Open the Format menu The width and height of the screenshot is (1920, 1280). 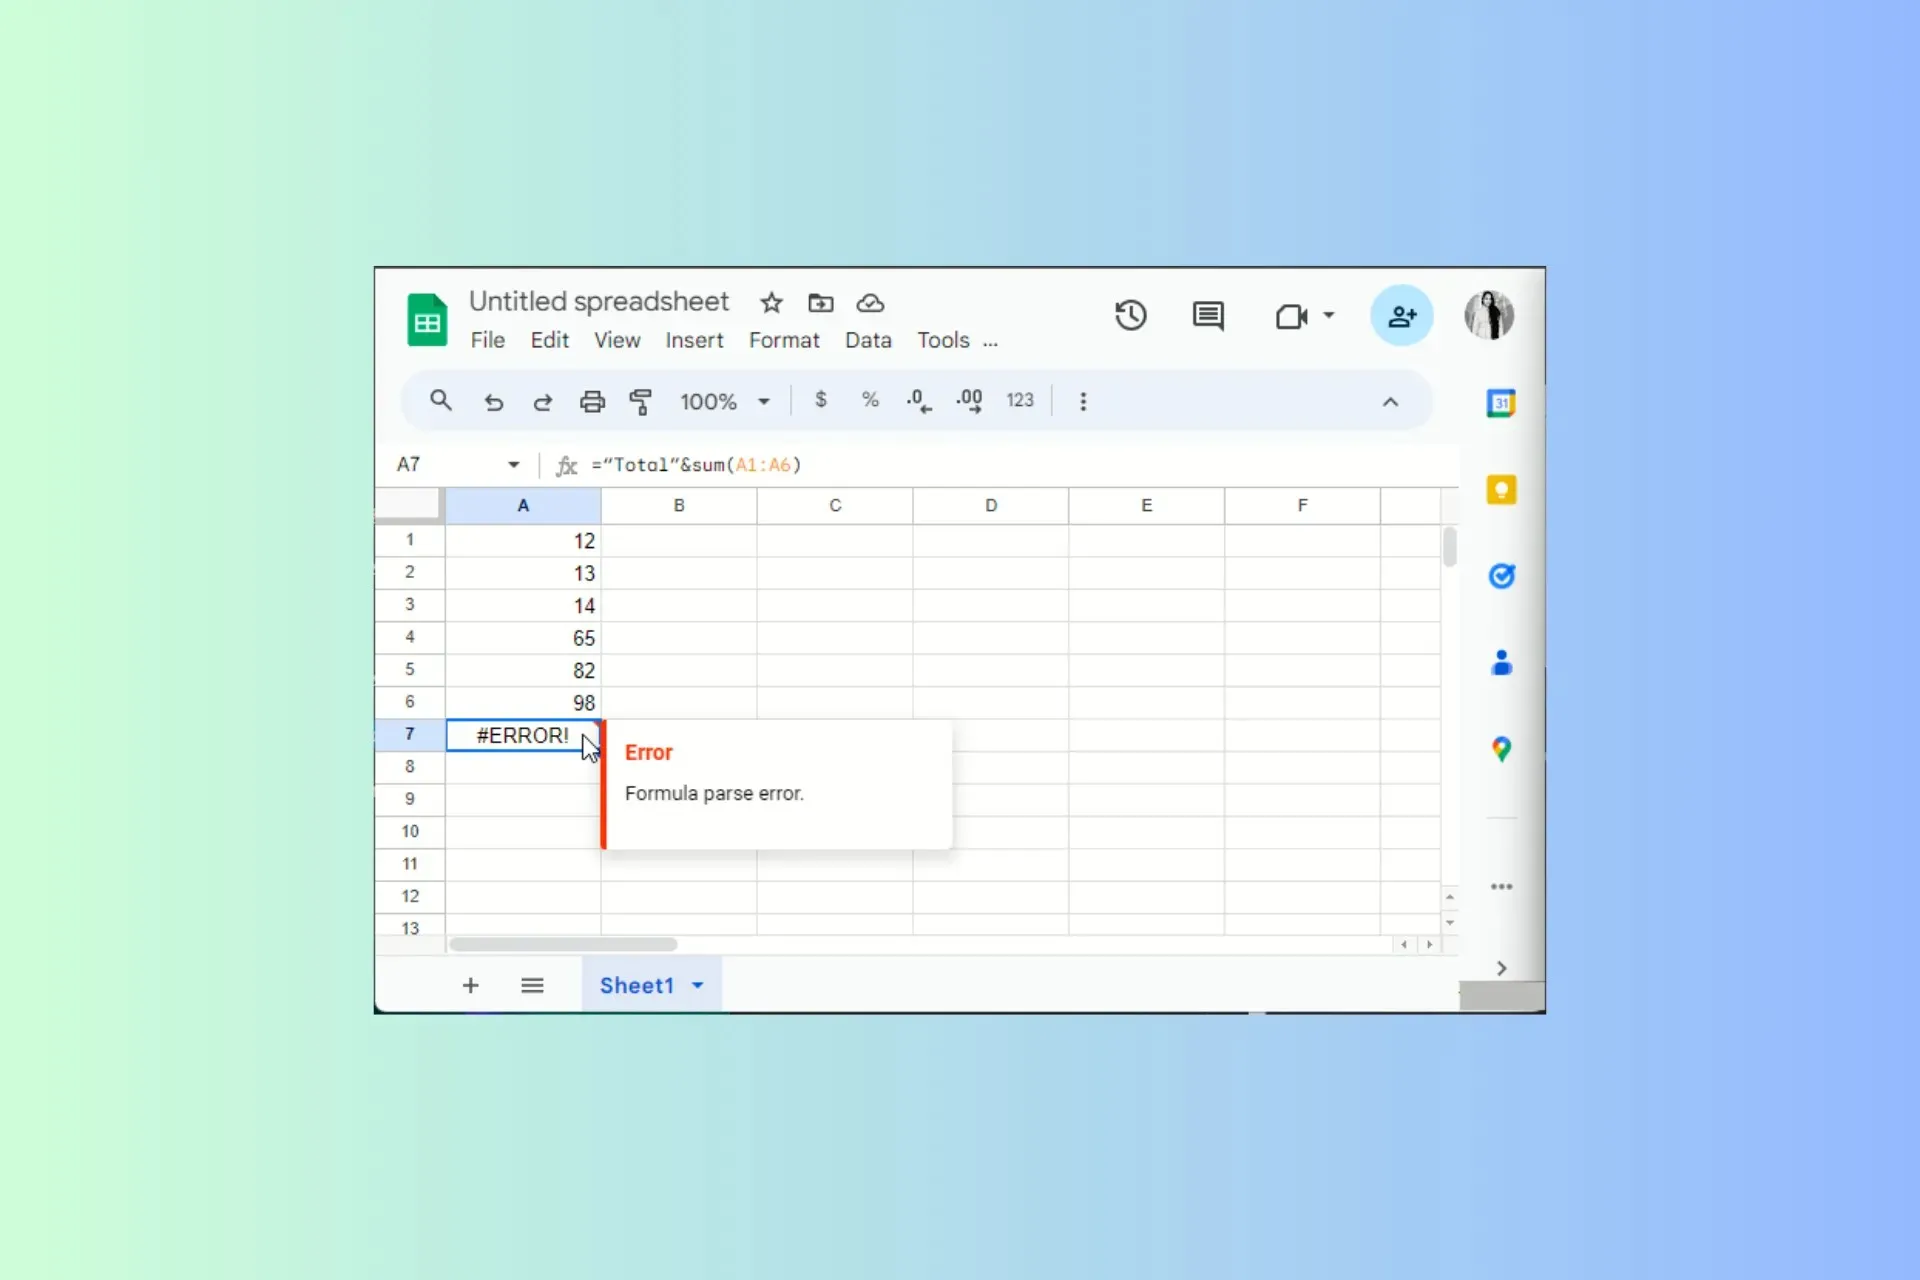click(x=783, y=340)
